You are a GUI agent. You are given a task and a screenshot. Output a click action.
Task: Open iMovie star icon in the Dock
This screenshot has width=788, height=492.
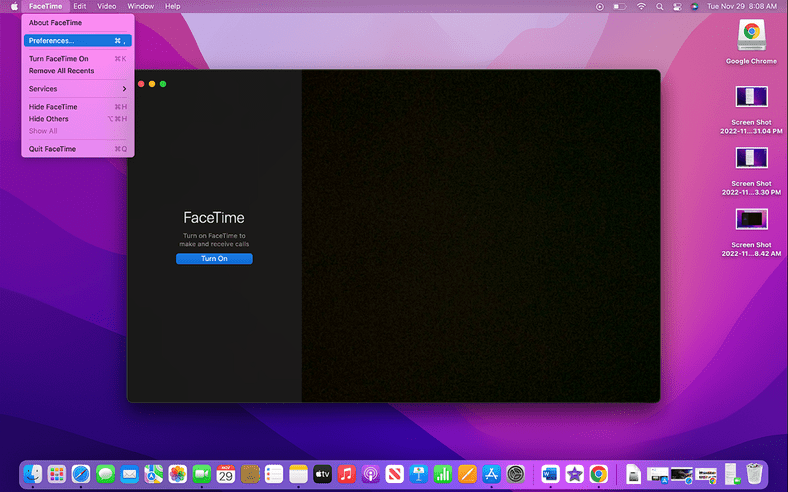pos(574,474)
